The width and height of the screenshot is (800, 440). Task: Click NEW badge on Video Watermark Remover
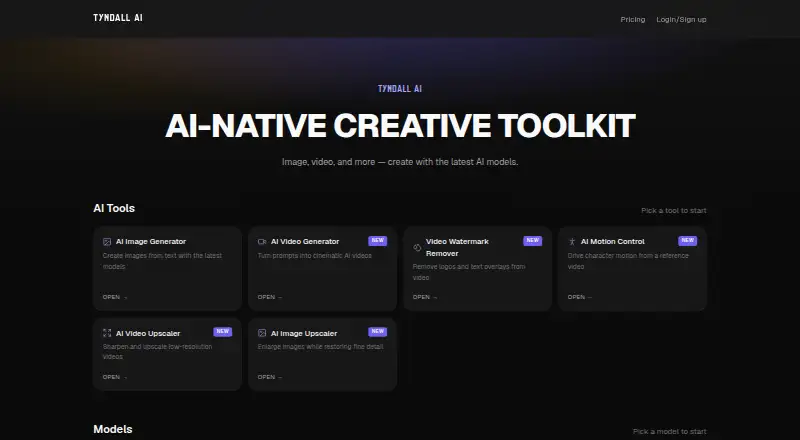pyautogui.click(x=533, y=240)
